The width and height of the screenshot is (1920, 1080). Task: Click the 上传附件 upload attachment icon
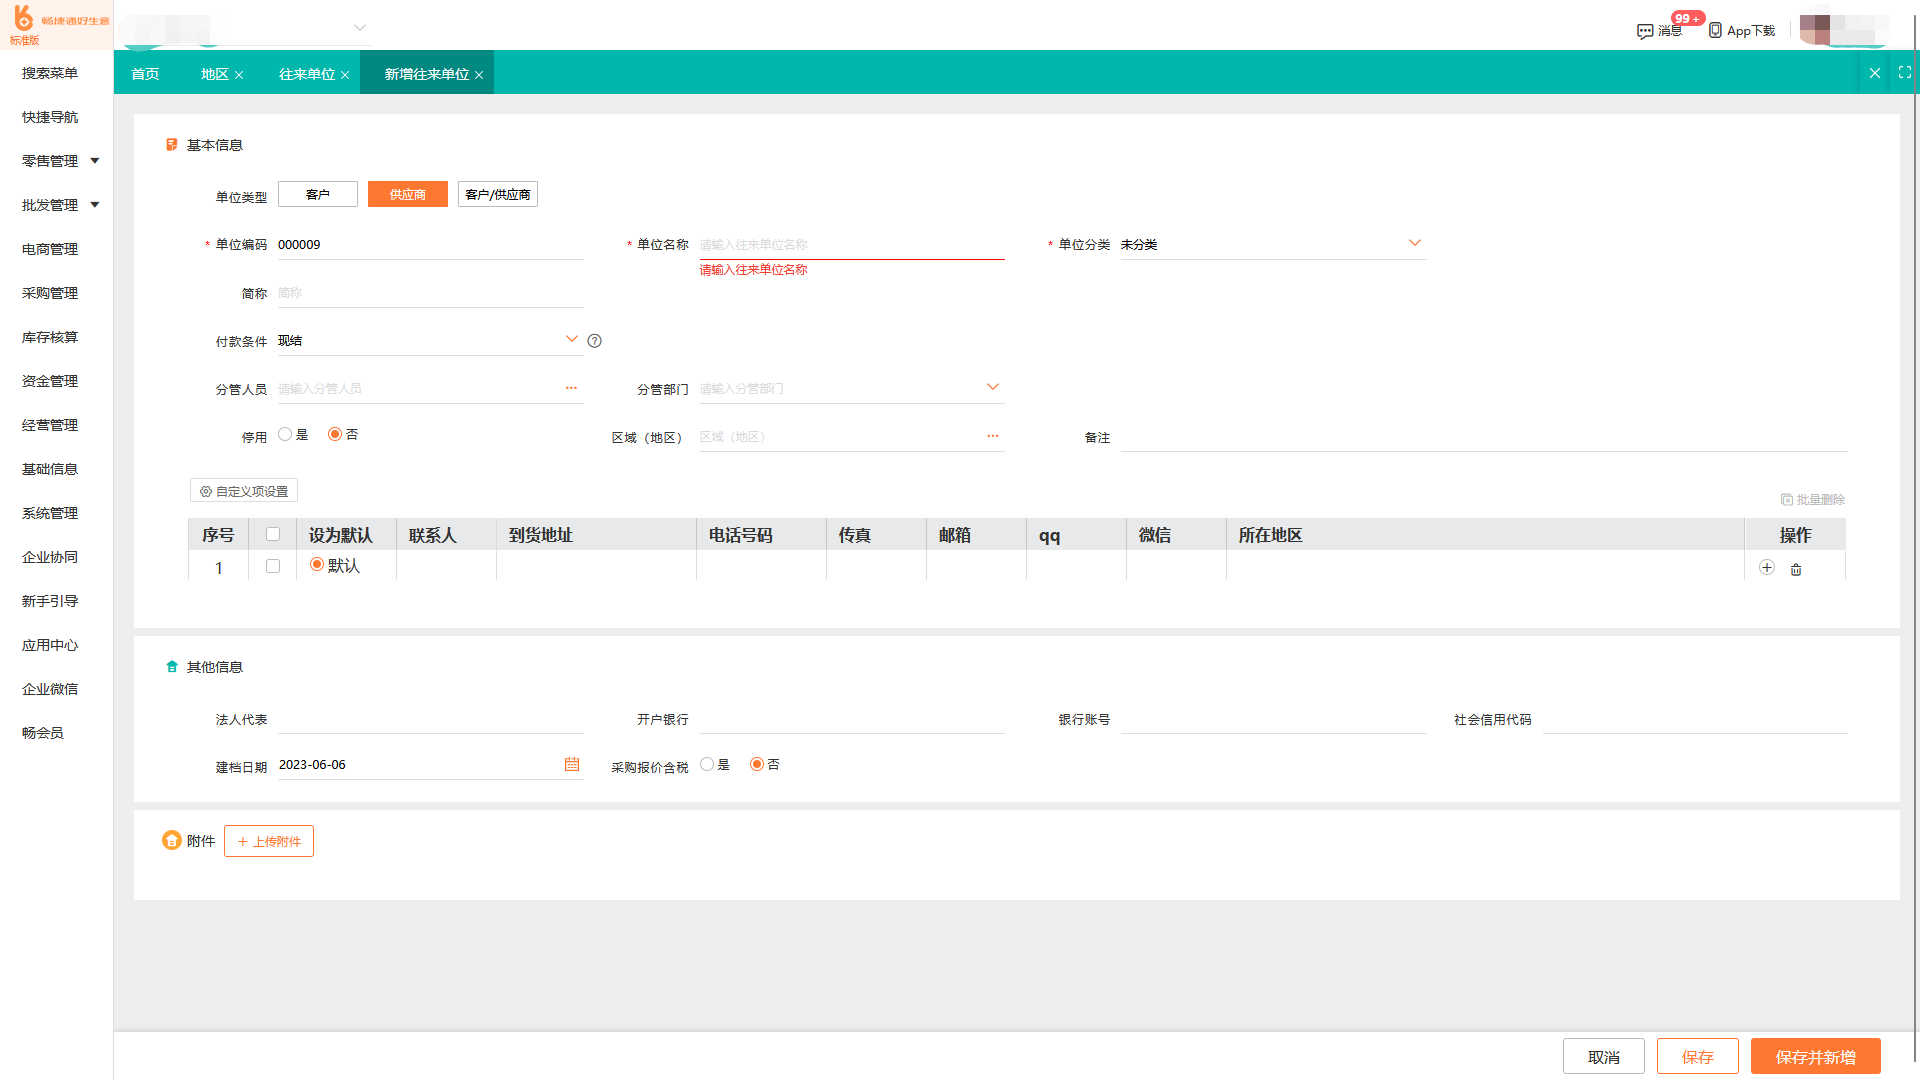coord(270,841)
